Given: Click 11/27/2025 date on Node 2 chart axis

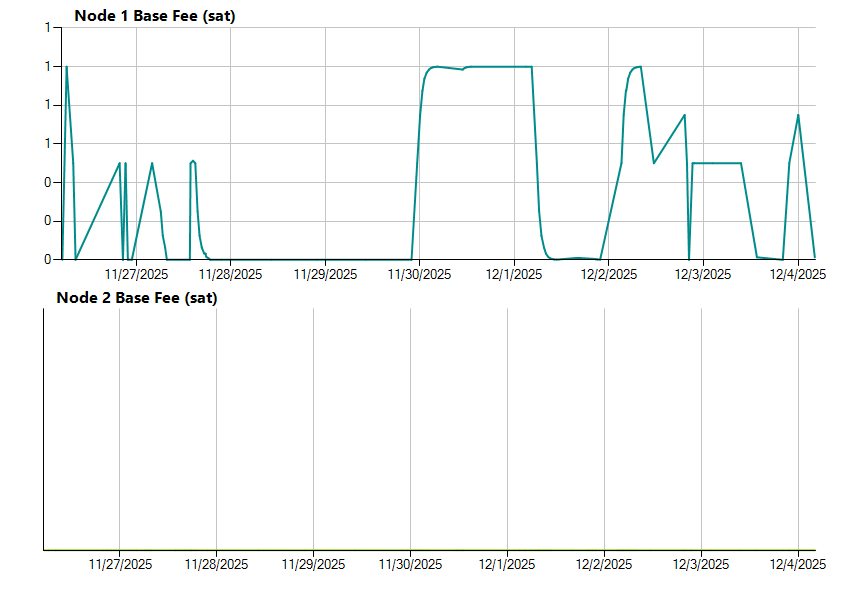Looking at the screenshot, I should [x=120, y=564].
